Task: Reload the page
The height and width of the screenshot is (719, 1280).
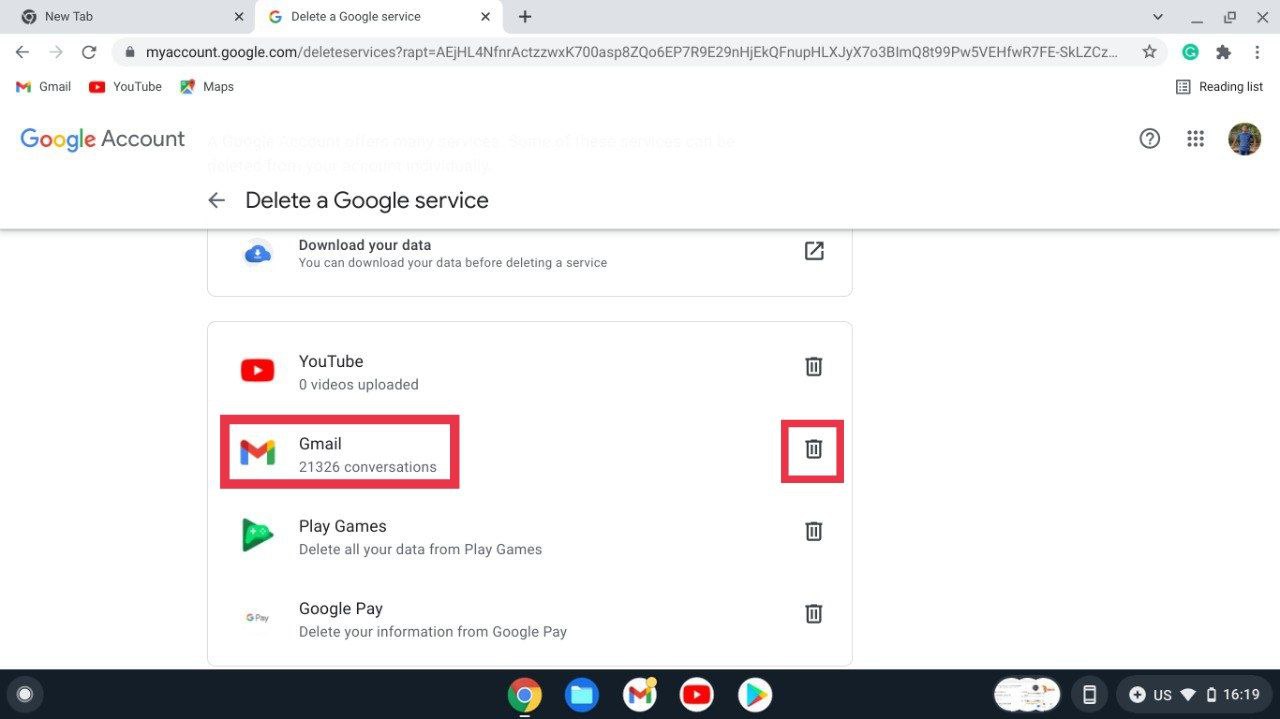Action: (89, 52)
